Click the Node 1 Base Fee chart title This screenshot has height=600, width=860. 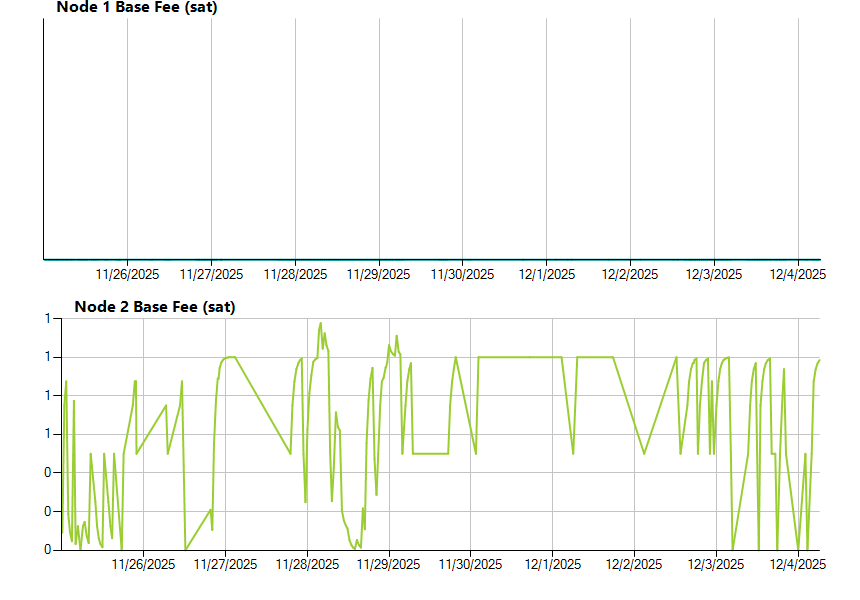[137, 8]
